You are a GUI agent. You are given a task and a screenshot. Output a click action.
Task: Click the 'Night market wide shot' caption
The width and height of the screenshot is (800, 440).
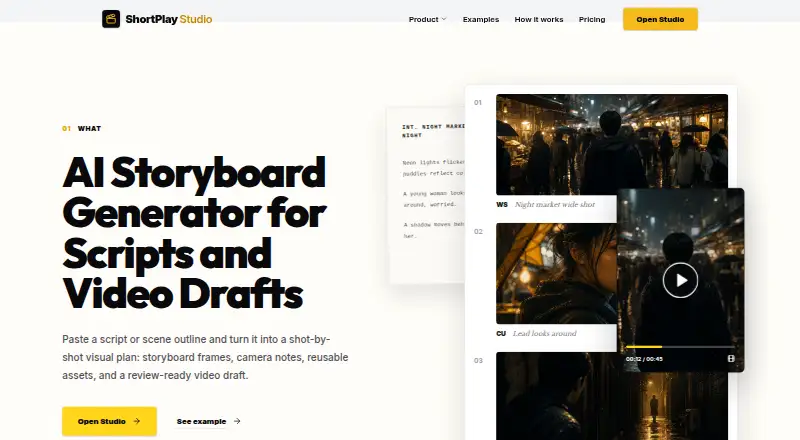(555, 204)
